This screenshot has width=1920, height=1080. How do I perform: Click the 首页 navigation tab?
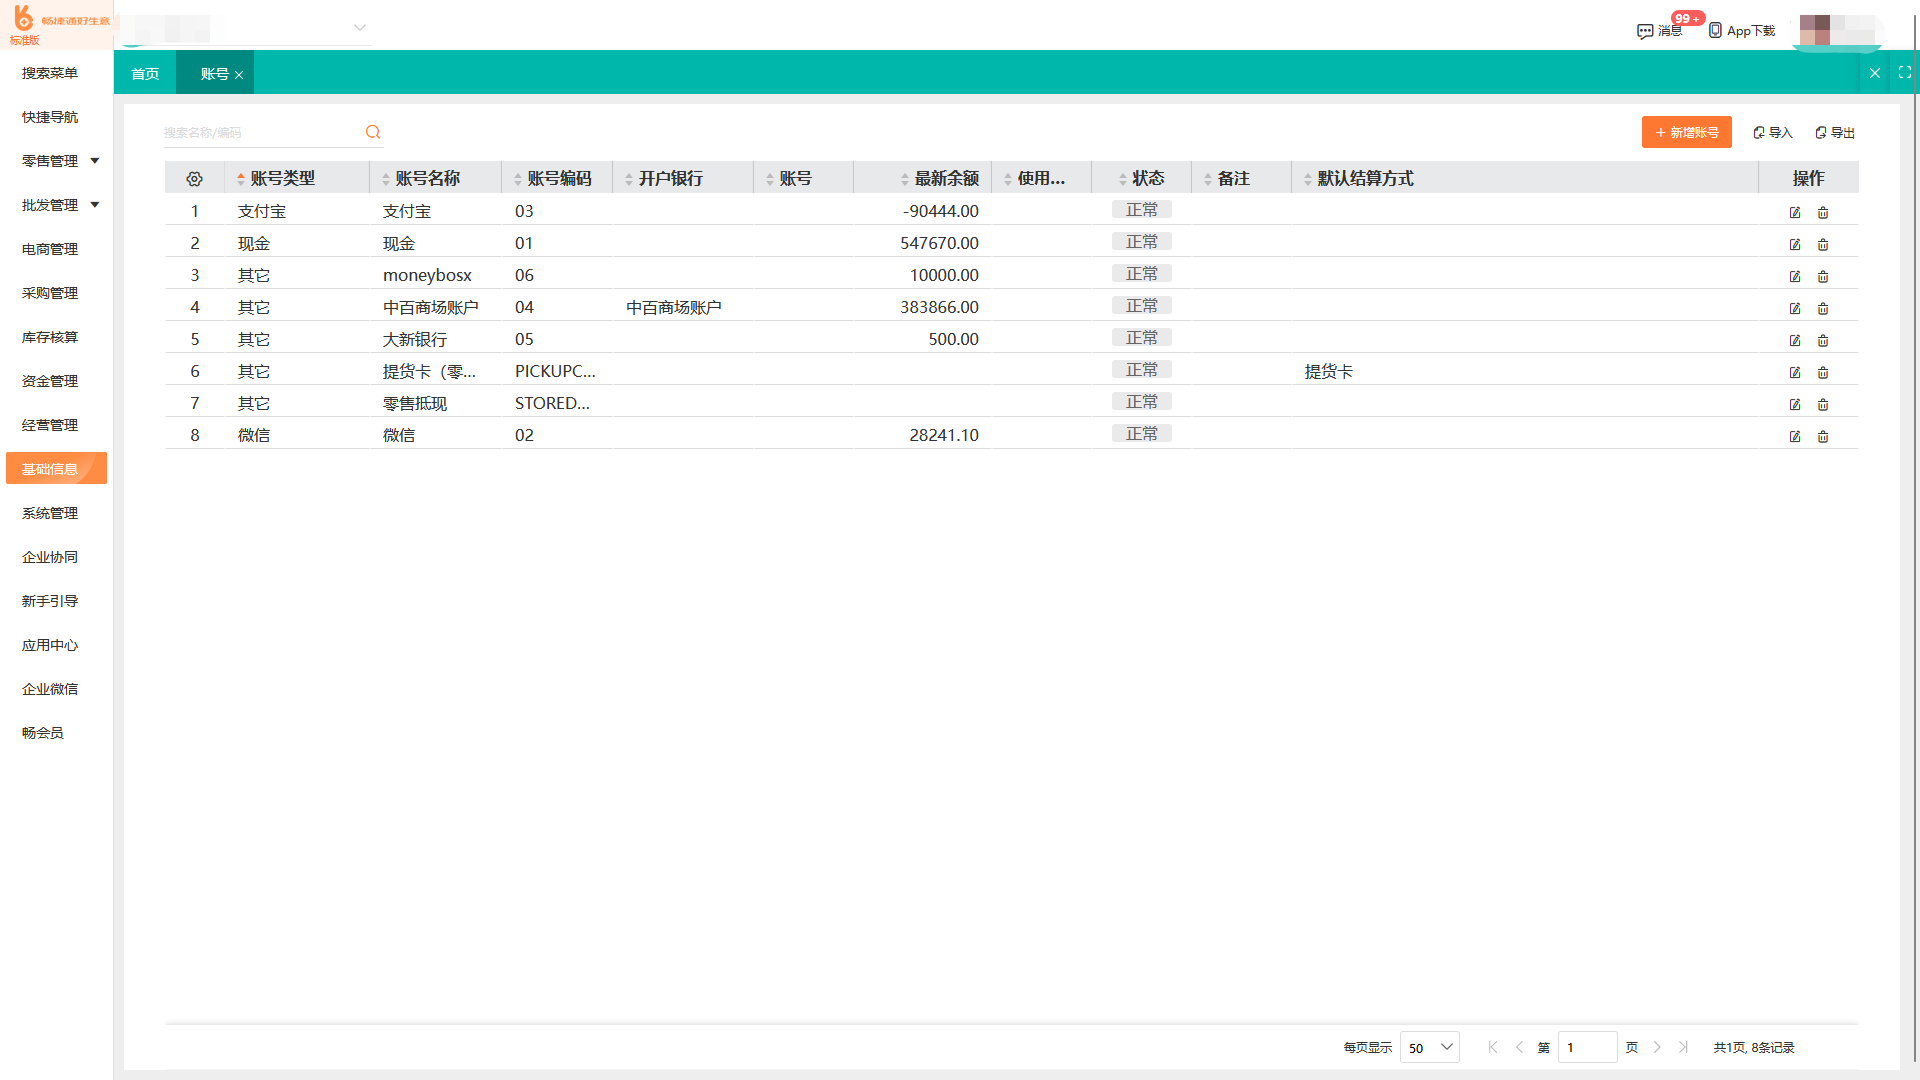pyautogui.click(x=146, y=73)
